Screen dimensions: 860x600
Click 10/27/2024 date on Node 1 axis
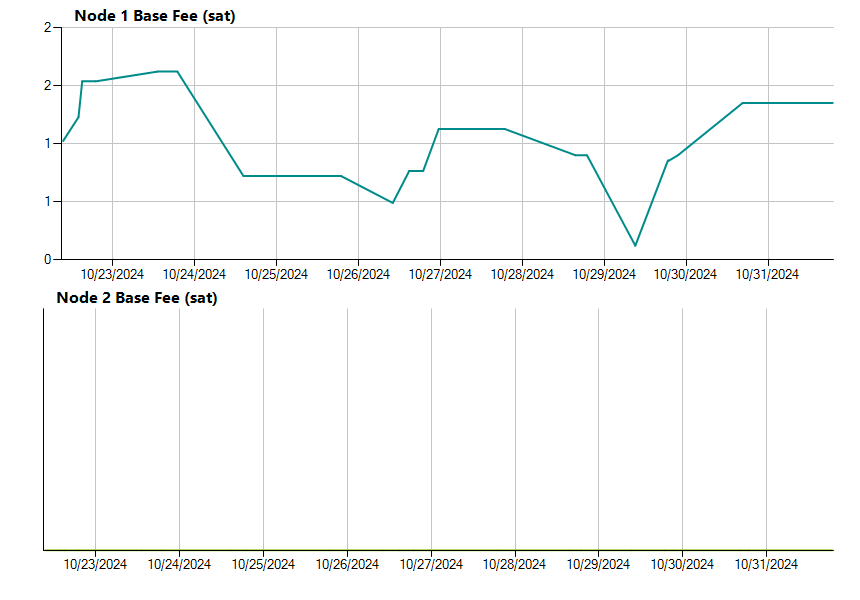[x=440, y=274]
